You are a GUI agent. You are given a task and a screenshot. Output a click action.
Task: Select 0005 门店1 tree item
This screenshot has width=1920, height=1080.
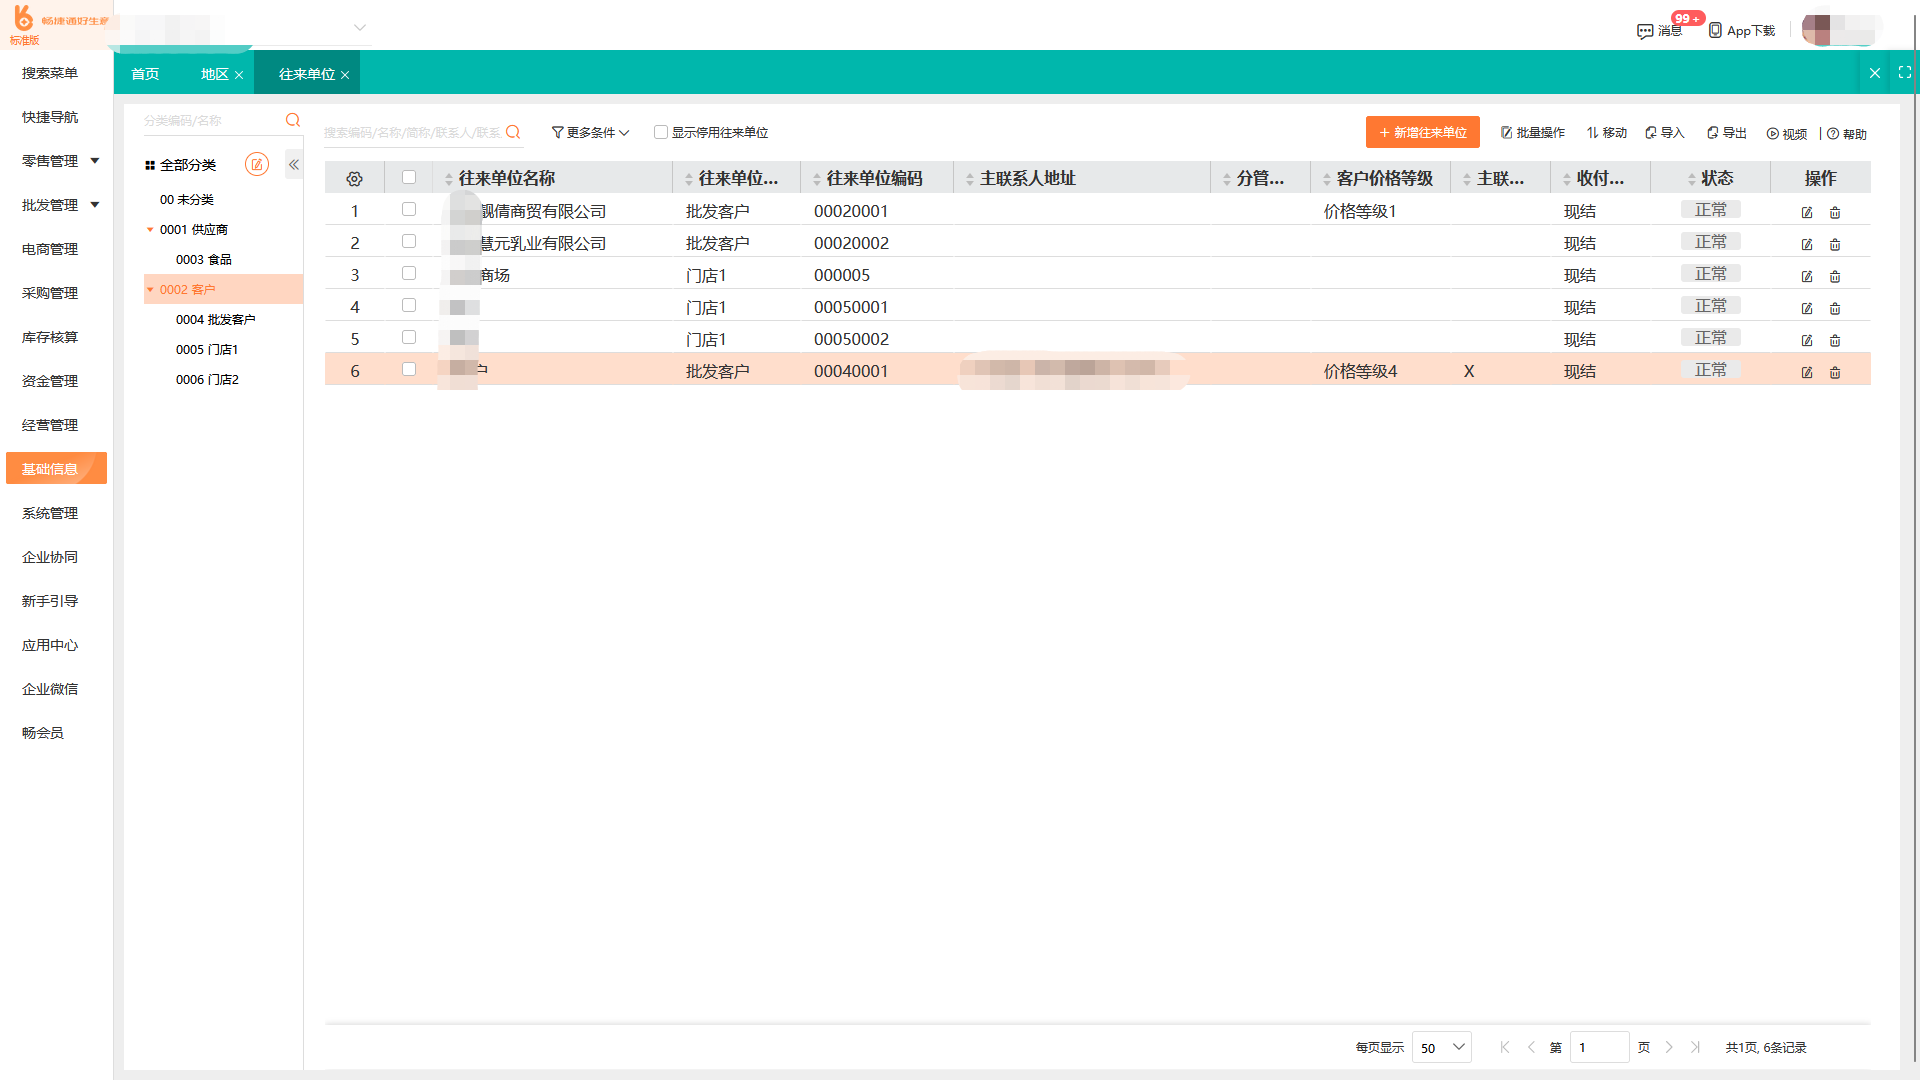[x=210, y=349]
